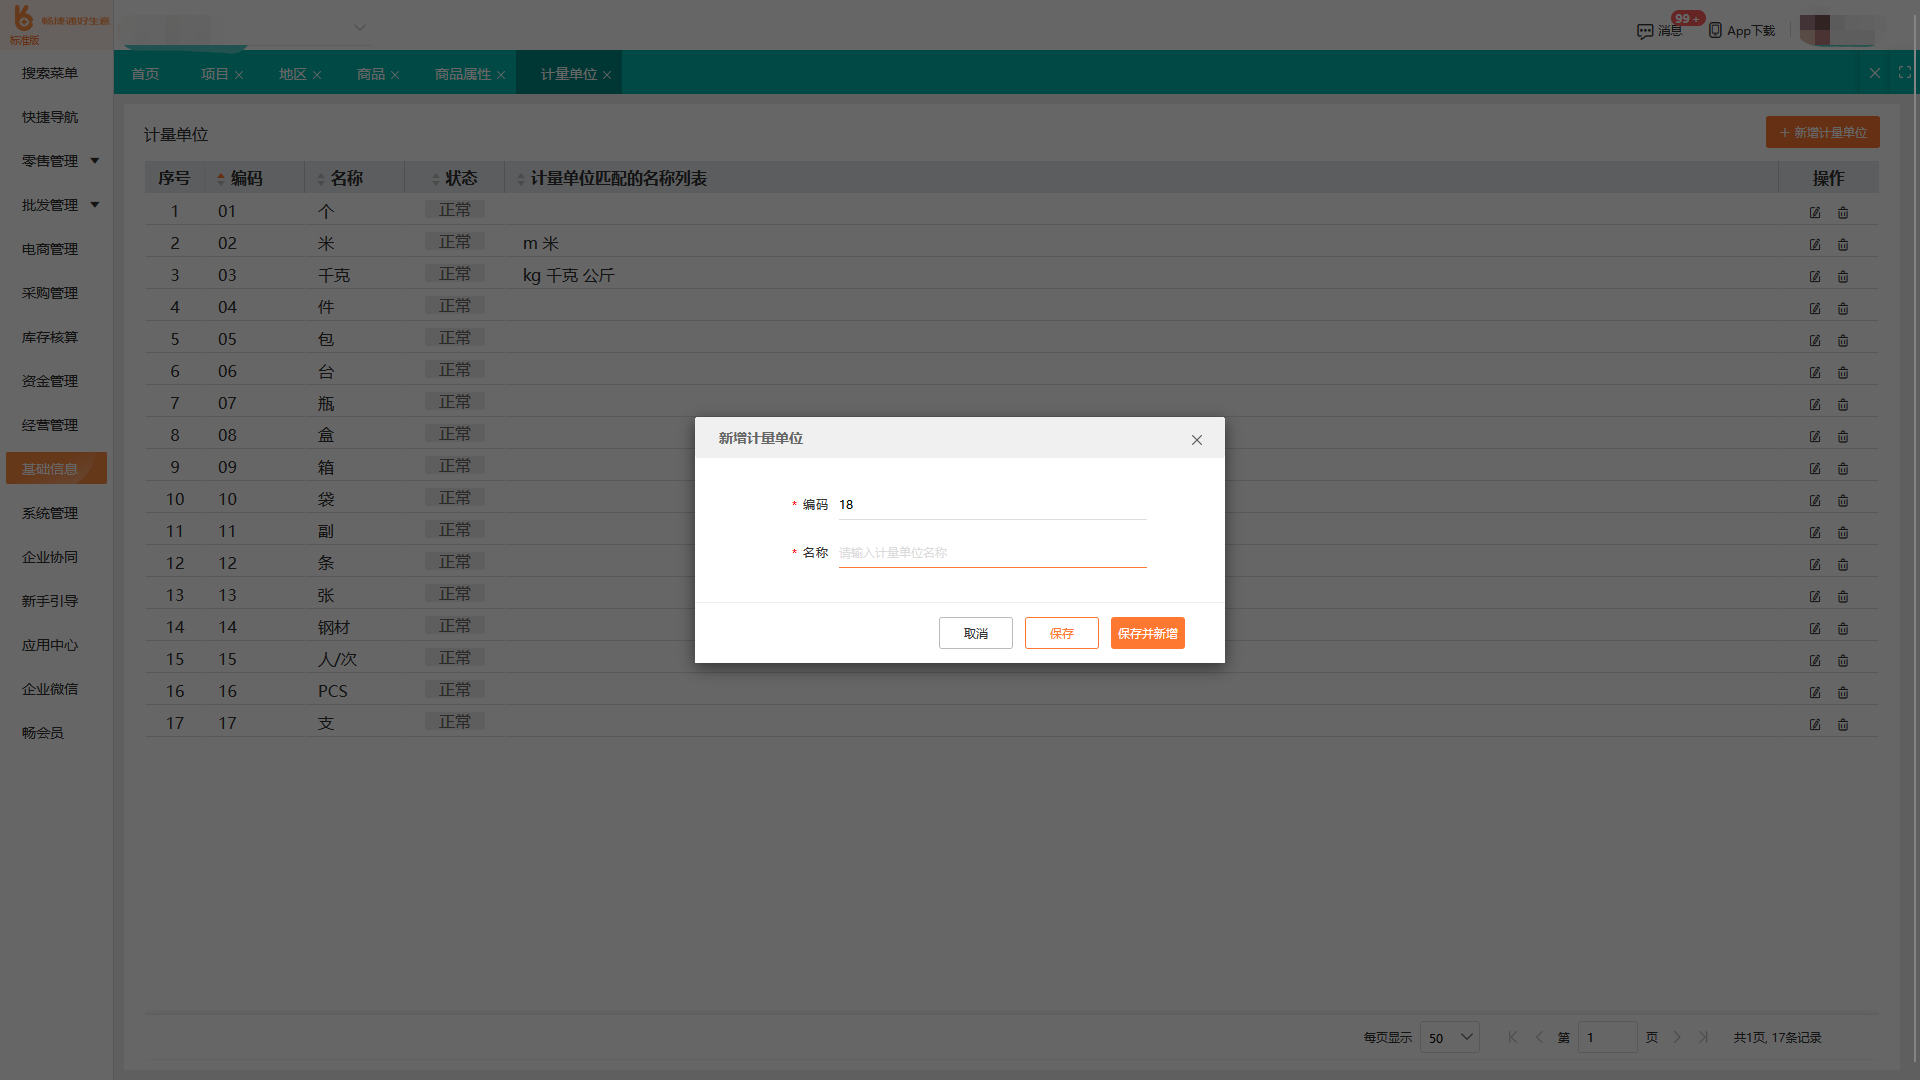Click the close X on the dialog

pyautogui.click(x=1197, y=440)
